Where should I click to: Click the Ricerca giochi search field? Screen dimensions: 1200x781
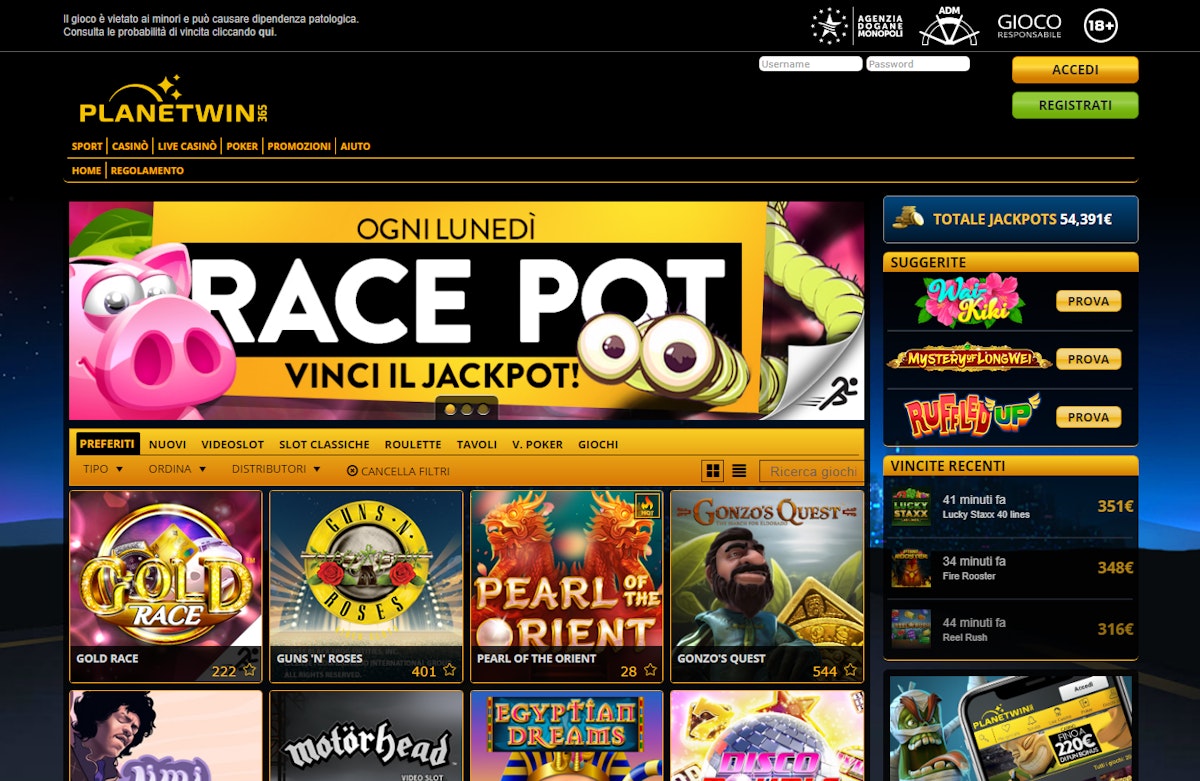pyautogui.click(x=811, y=471)
